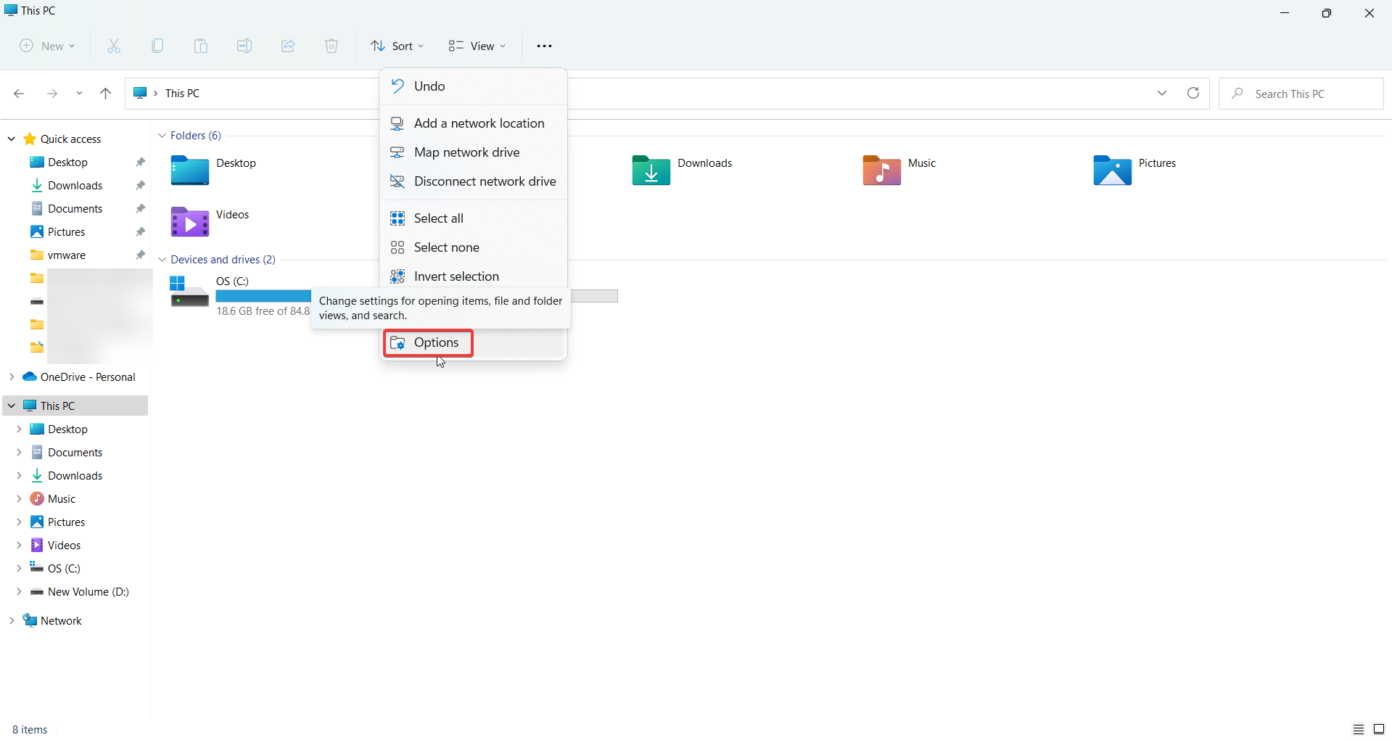This screenshot has height=740, width=1392.
Task: Choose Options from the open menu
Action: (428, 342)
